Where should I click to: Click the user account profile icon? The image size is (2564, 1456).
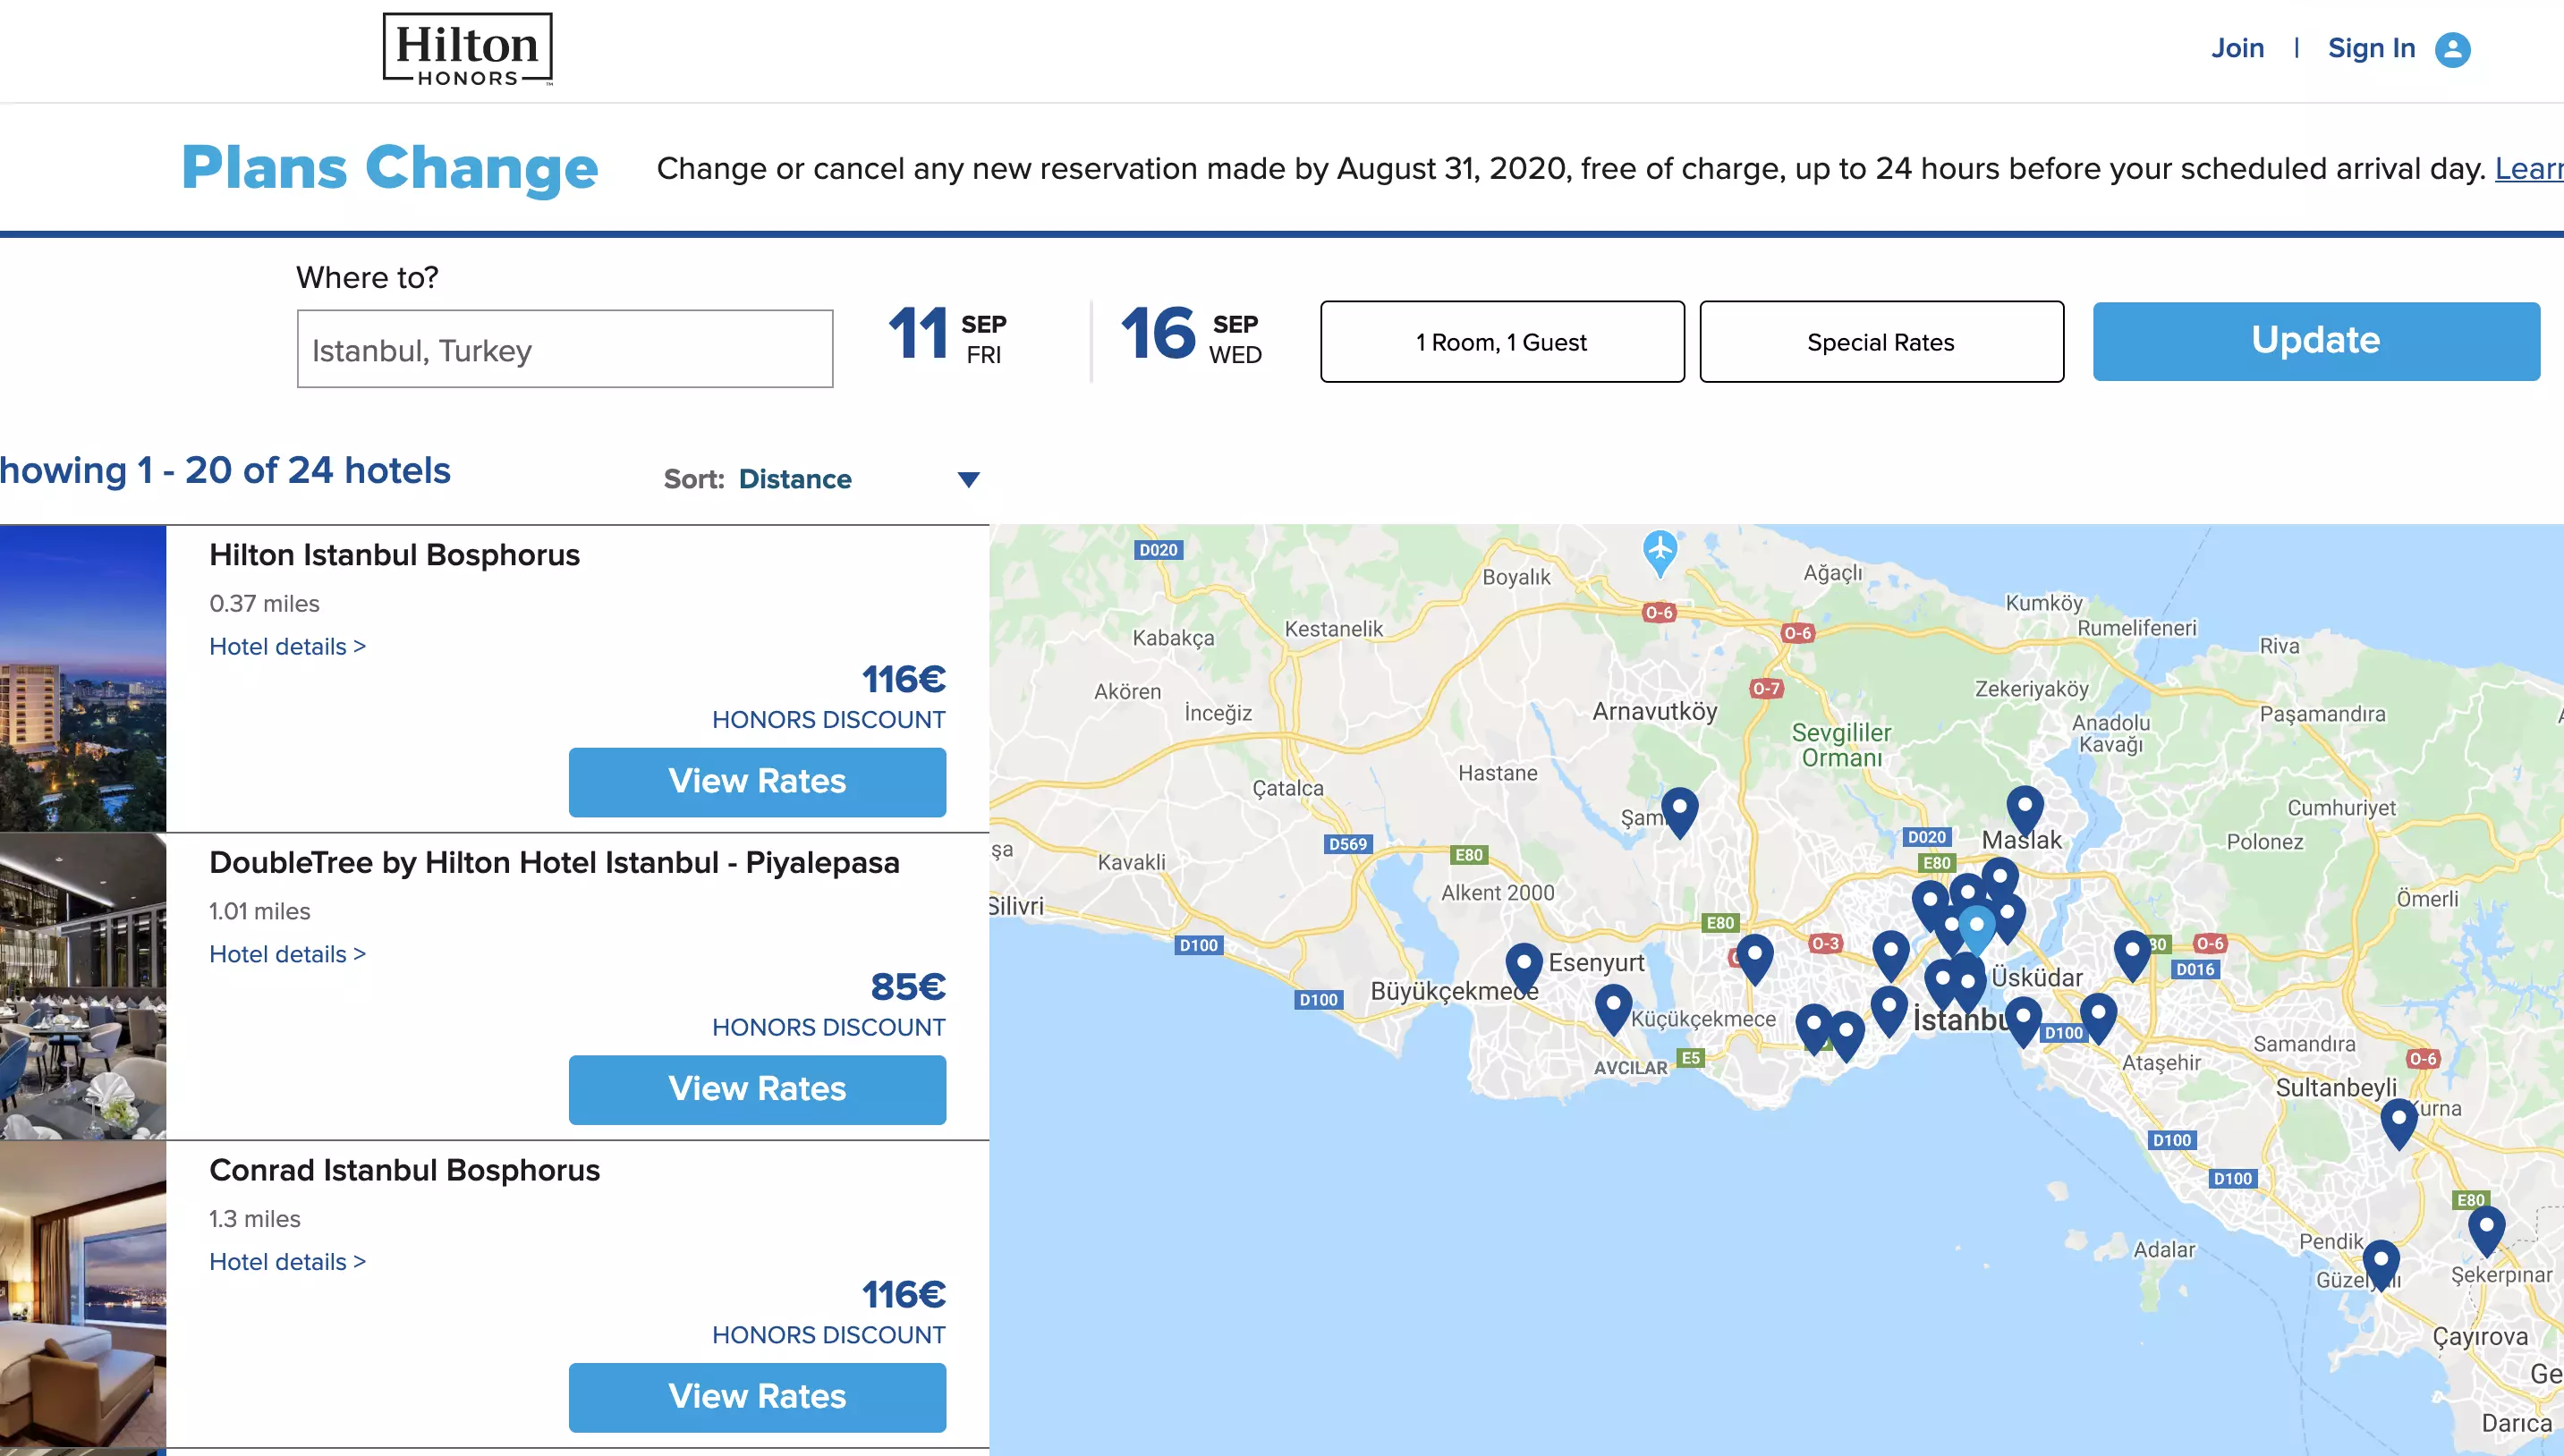click(x=2455, y=47)
